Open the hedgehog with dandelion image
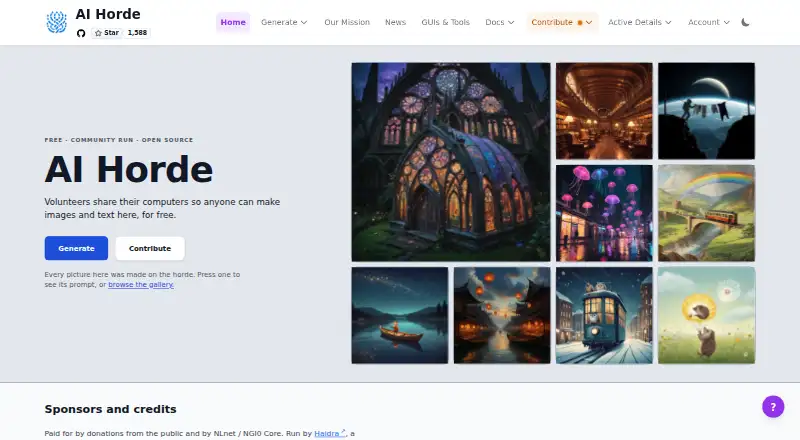This screenshot has width=800, height=440. pos(706,315)
